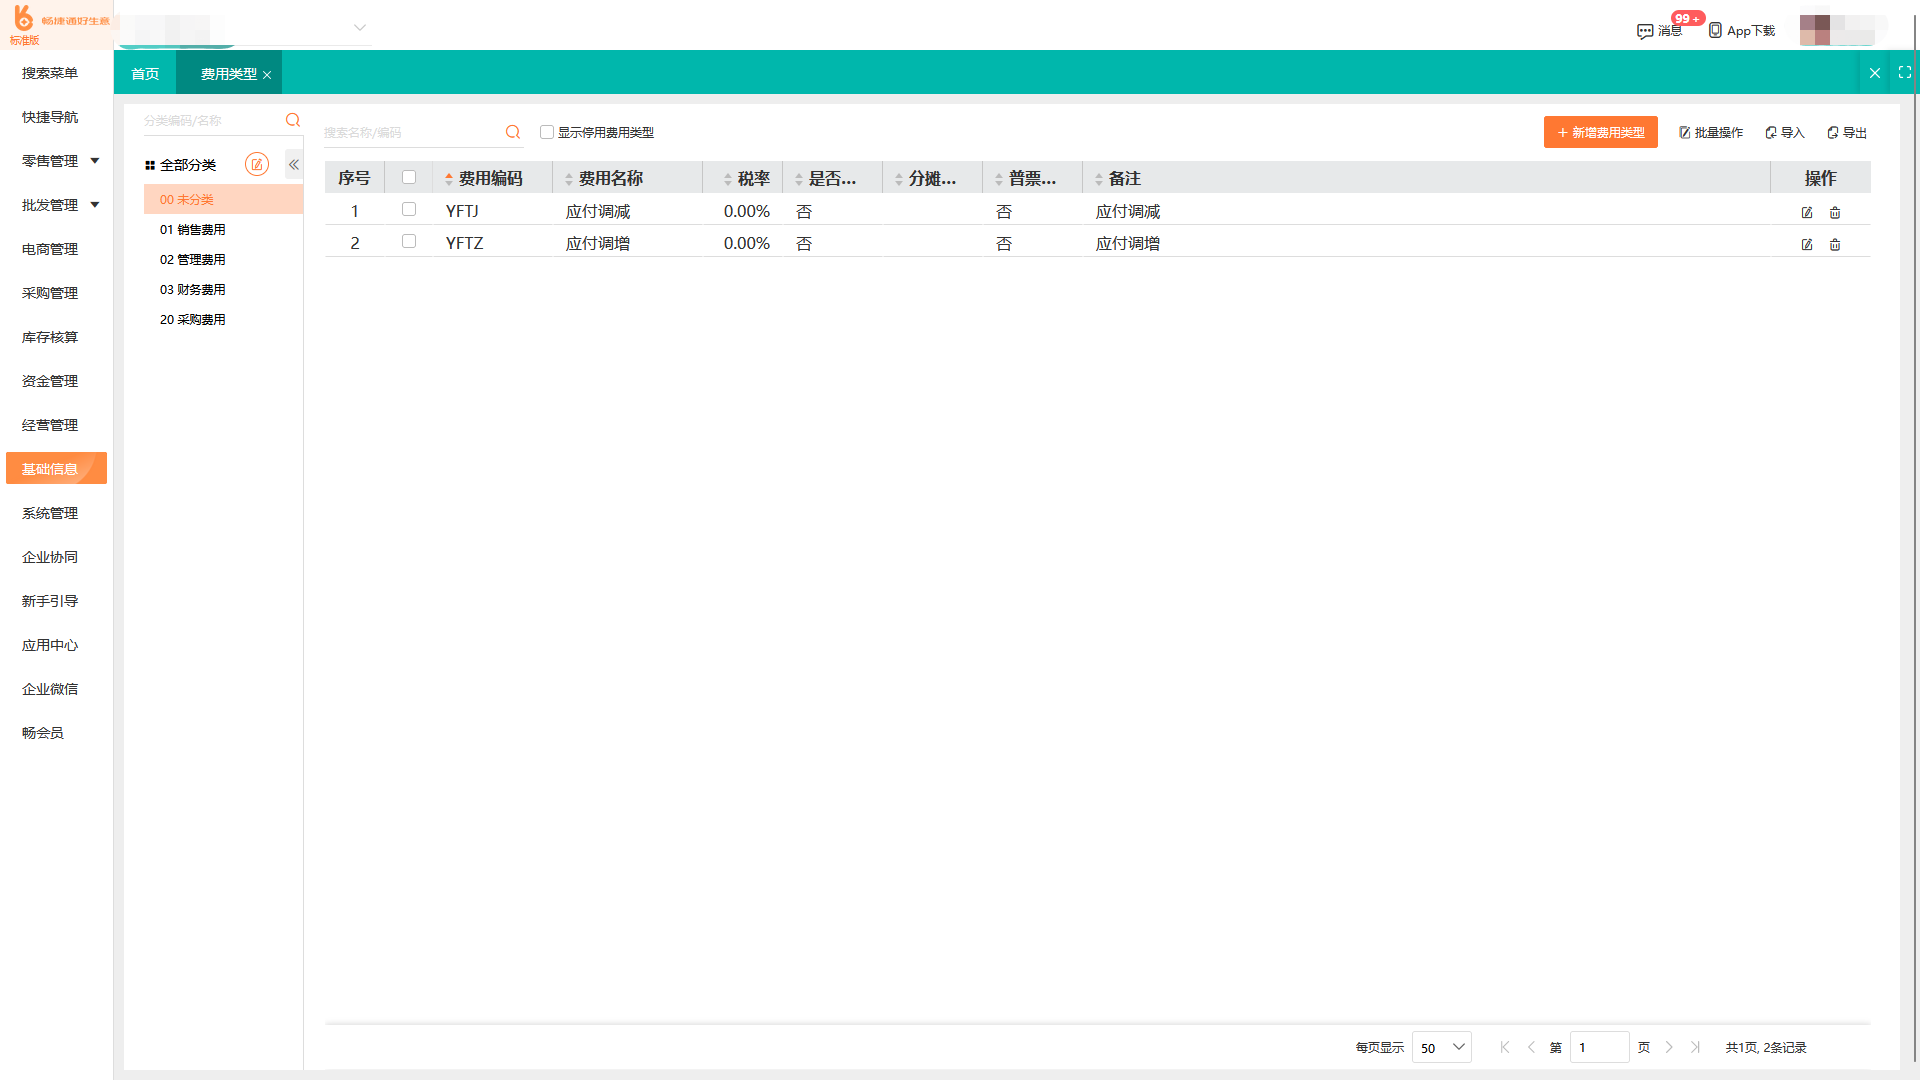Click the import 导入 icon
Viewport: 1920px width, 1080px height.
pos(1785,131)
